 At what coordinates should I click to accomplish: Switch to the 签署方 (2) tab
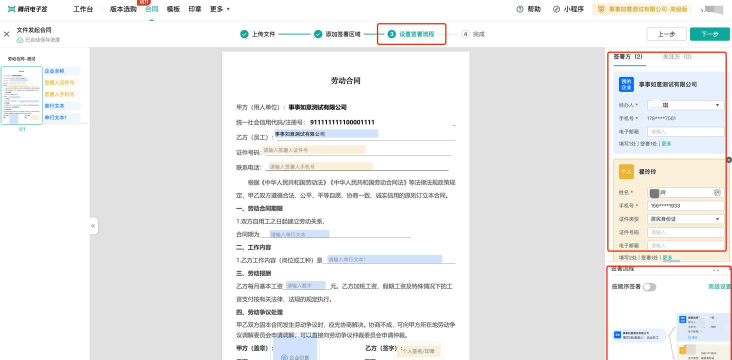pos(628,56)
